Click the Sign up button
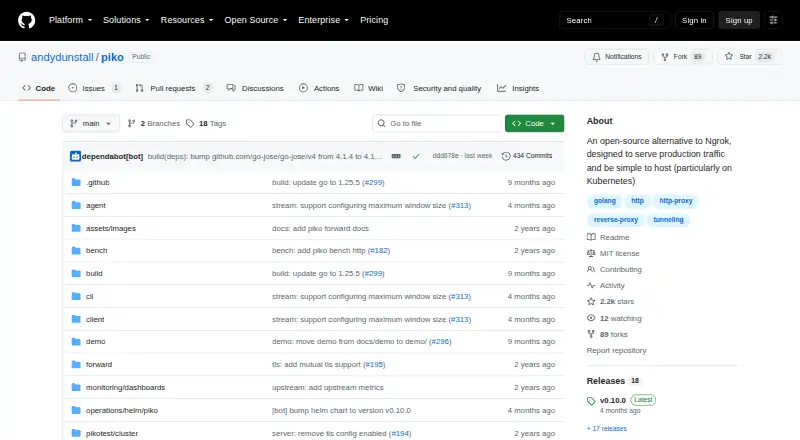The width and height of the screenshot is (800, 440). pos(739,20)
